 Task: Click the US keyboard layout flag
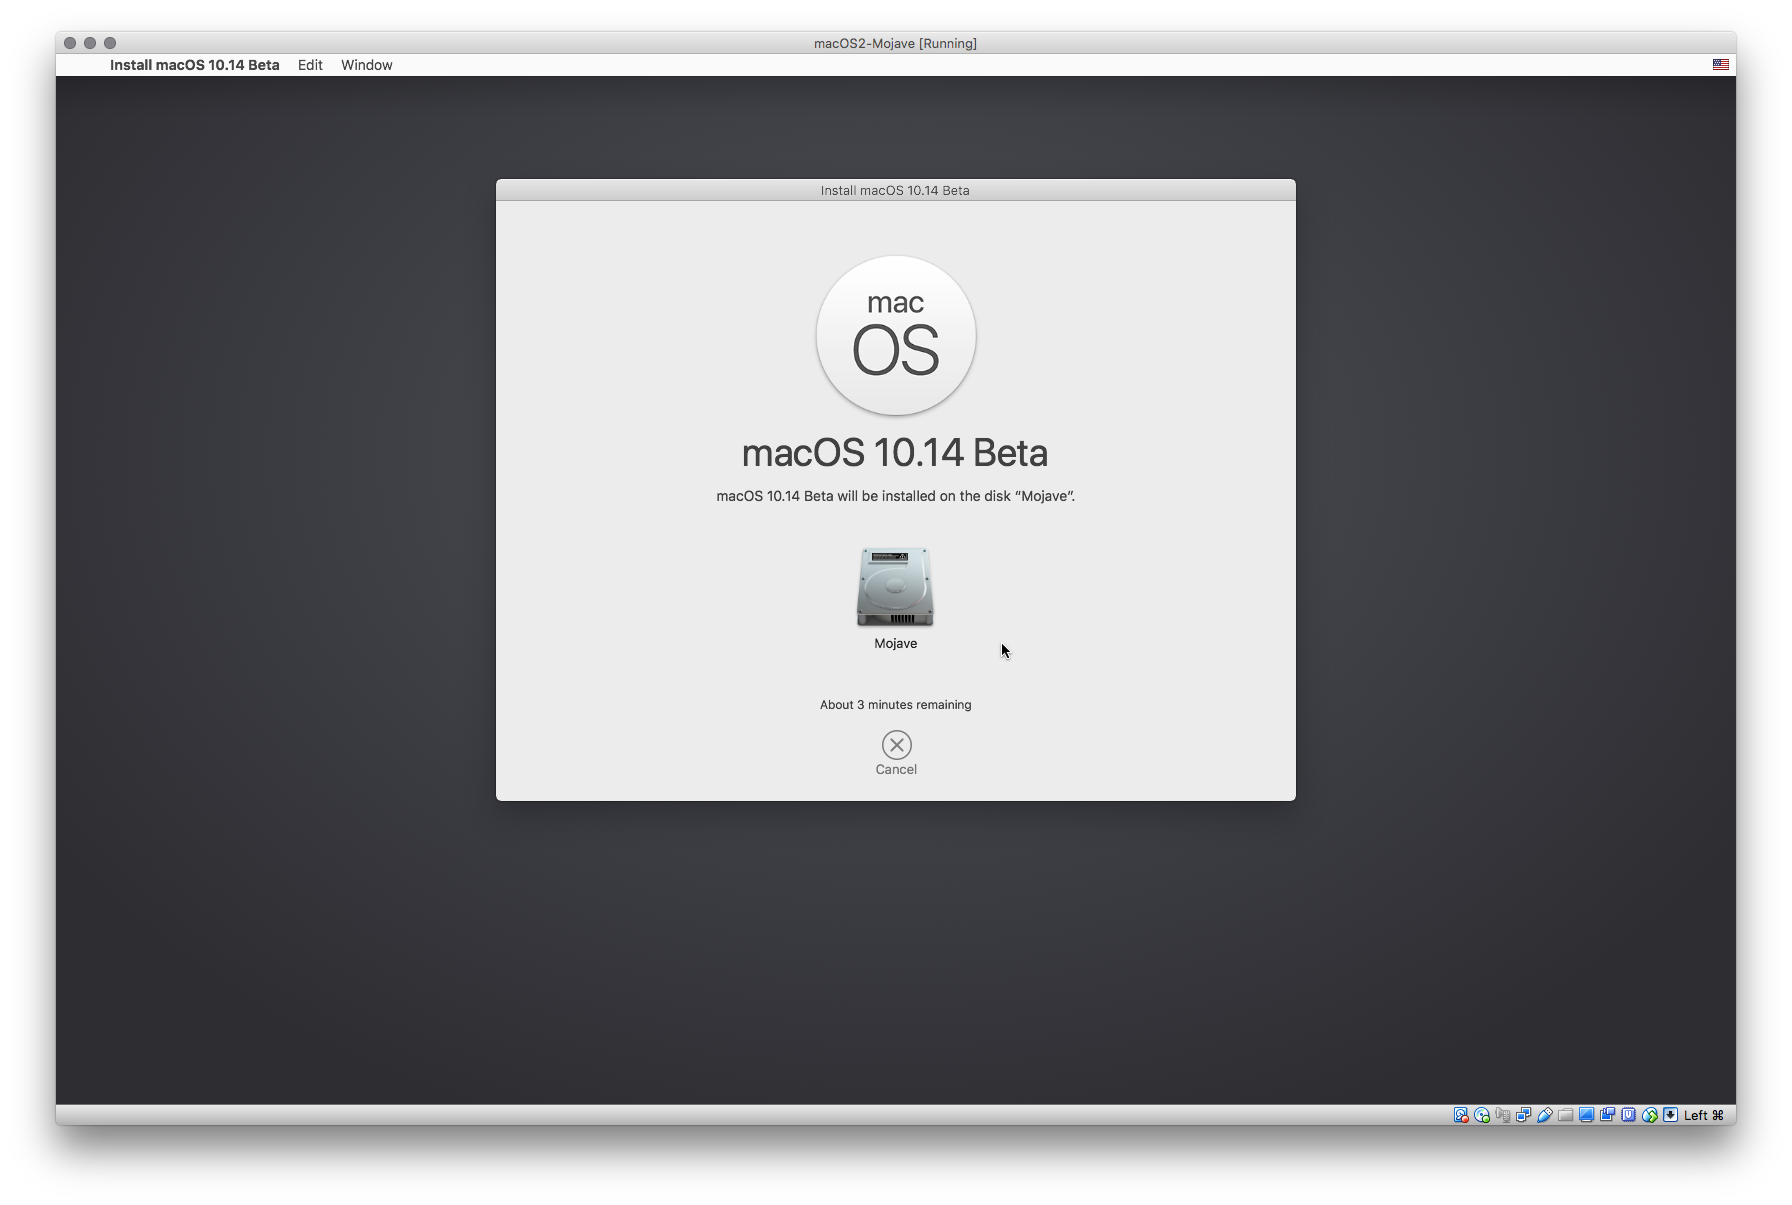(x=1721, y=63)
